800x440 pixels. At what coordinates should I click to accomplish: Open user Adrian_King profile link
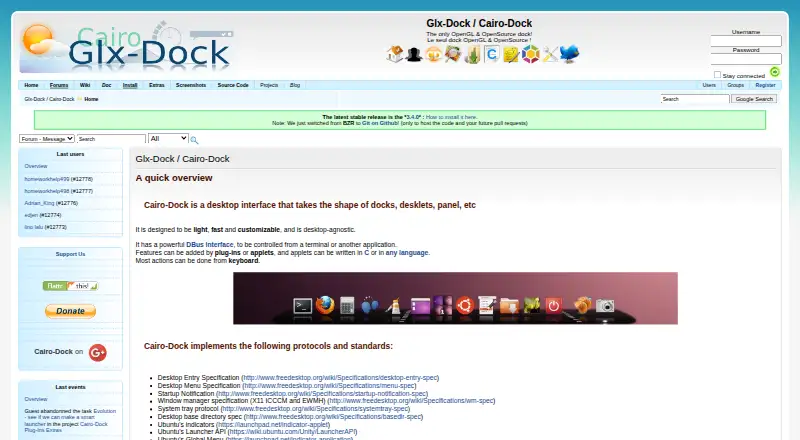coord(39,203)
